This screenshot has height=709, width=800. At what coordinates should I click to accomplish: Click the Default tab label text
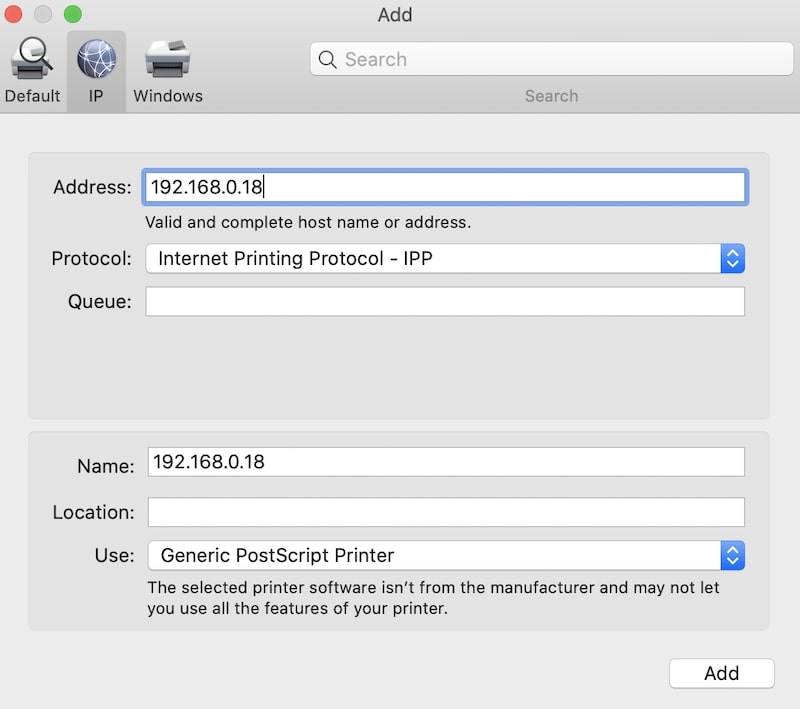click(x=32, y=96)
